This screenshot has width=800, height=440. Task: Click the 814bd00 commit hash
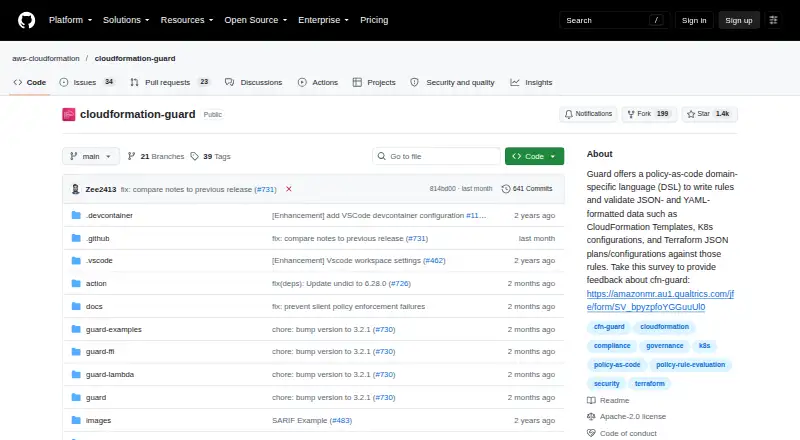[x=442, y=189]
